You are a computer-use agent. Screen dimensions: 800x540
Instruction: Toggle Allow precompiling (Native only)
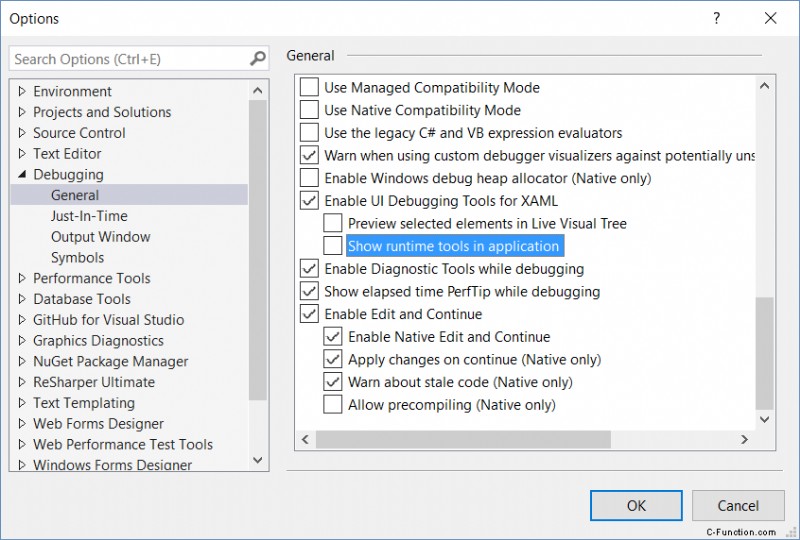click(333, 405)
